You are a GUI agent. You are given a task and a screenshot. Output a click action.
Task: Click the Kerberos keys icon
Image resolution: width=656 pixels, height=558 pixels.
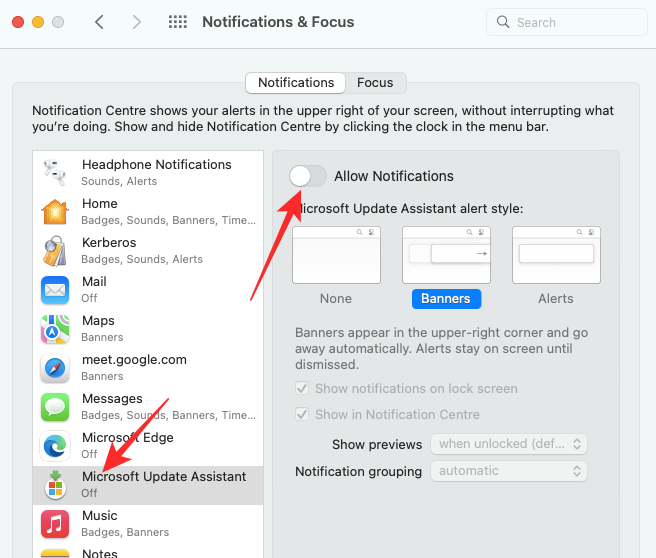pos(55,251)
